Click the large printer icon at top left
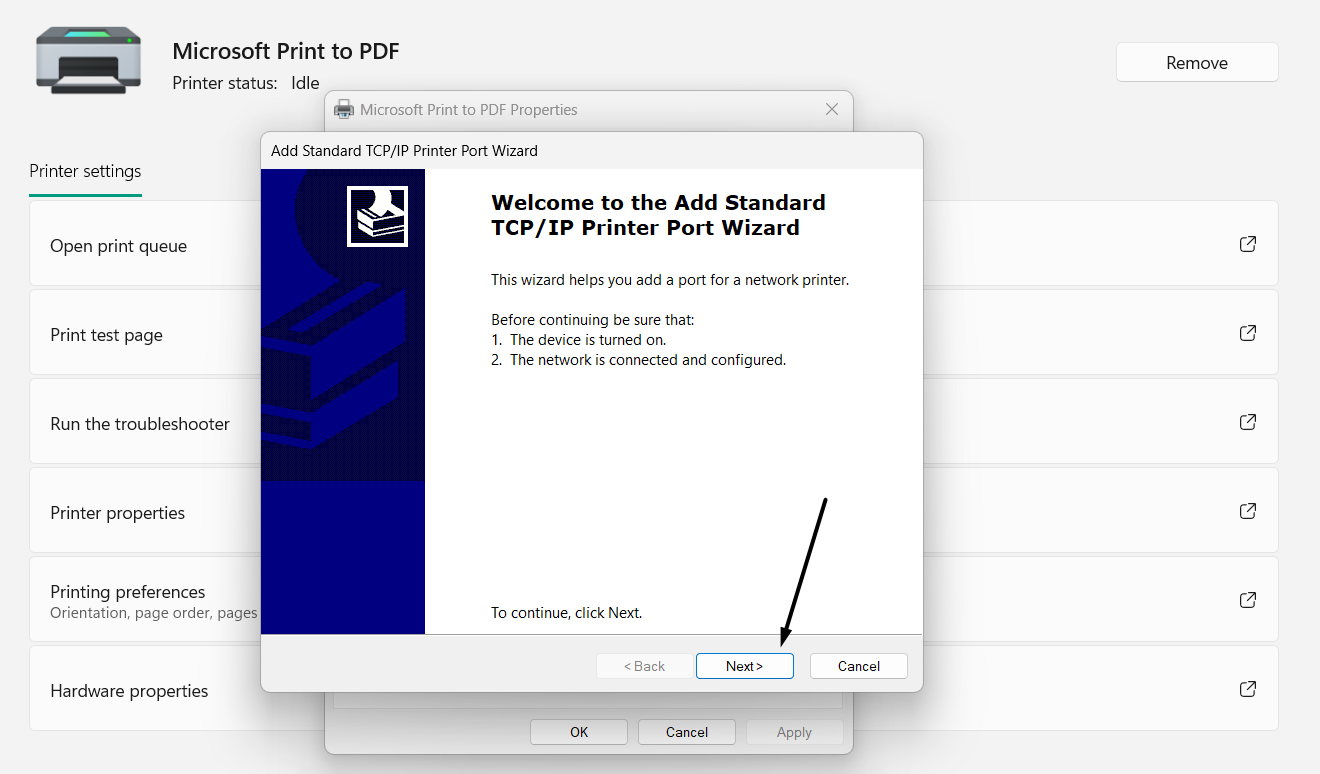Viewport: 1320px width, 774px height. pos(87,60)
